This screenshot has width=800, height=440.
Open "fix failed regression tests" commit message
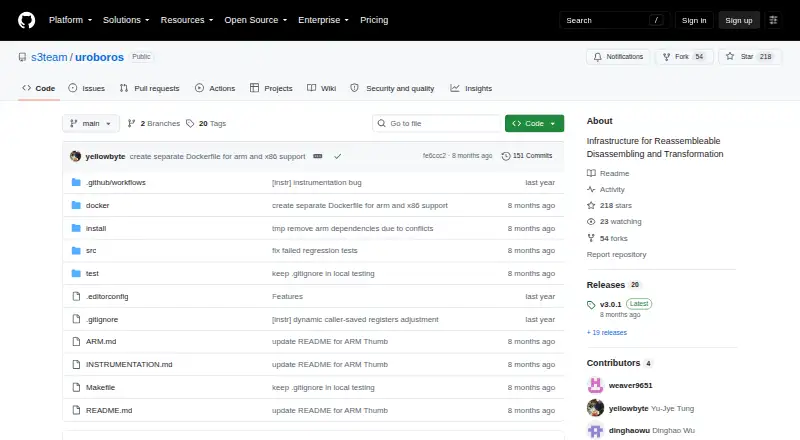pyautogui.click(x=315, y=251)
